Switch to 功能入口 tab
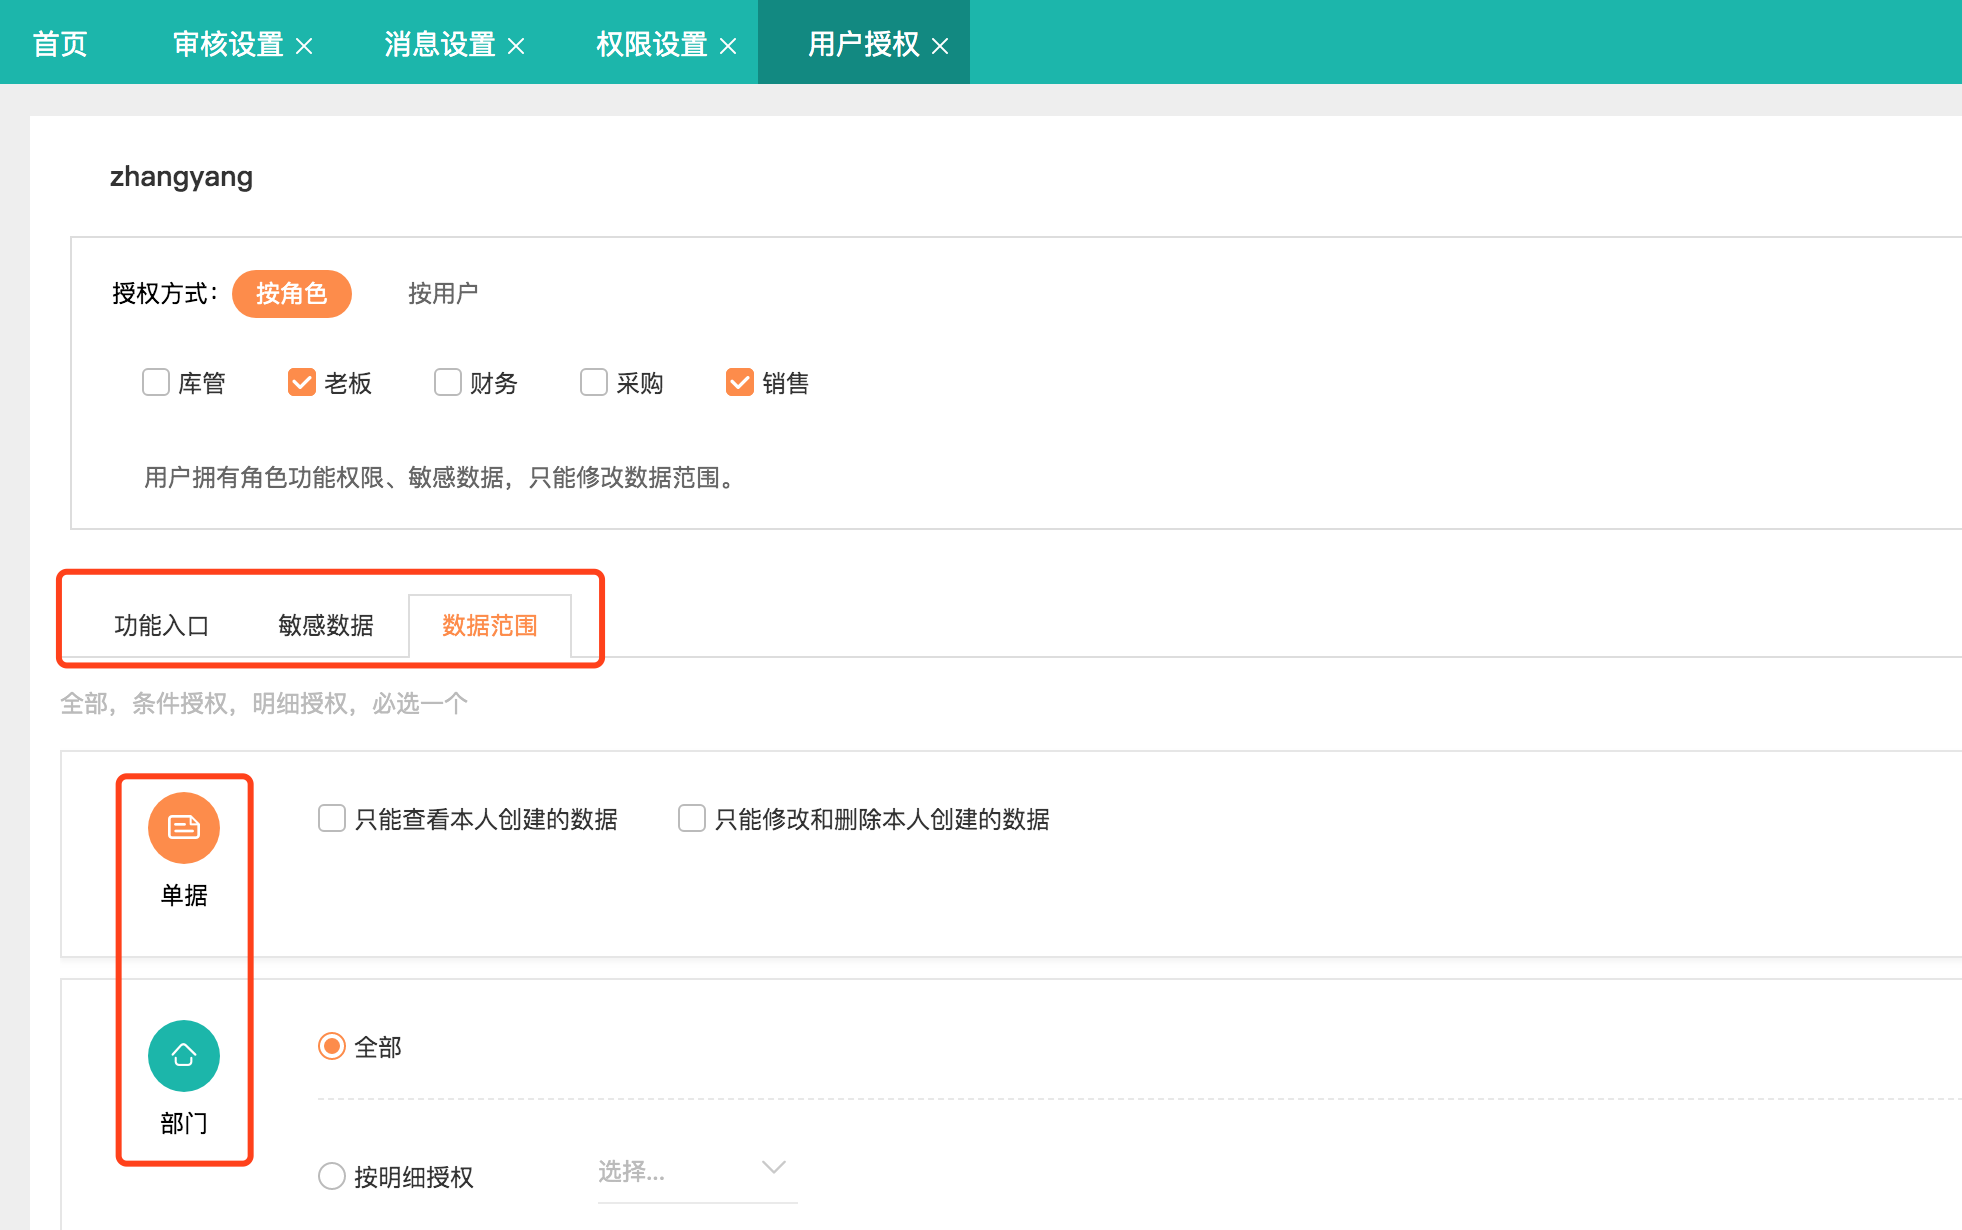Image resolution: width=1962 pixels, height=1230 pixels. (x=160, y=622)
